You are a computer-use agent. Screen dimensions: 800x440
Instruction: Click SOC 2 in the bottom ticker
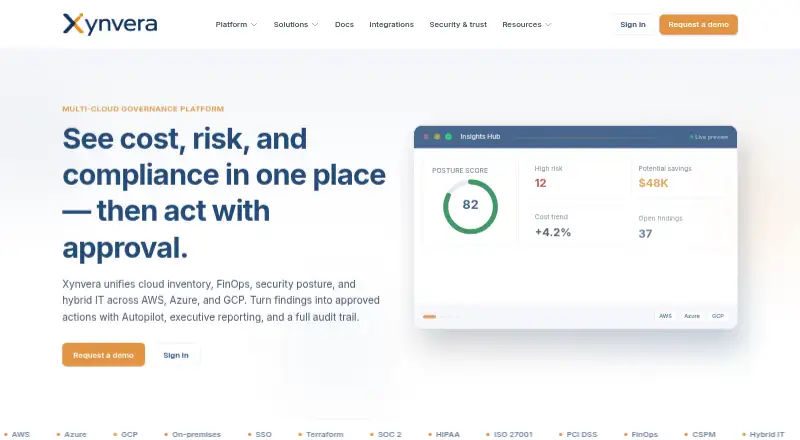(389, 434)
